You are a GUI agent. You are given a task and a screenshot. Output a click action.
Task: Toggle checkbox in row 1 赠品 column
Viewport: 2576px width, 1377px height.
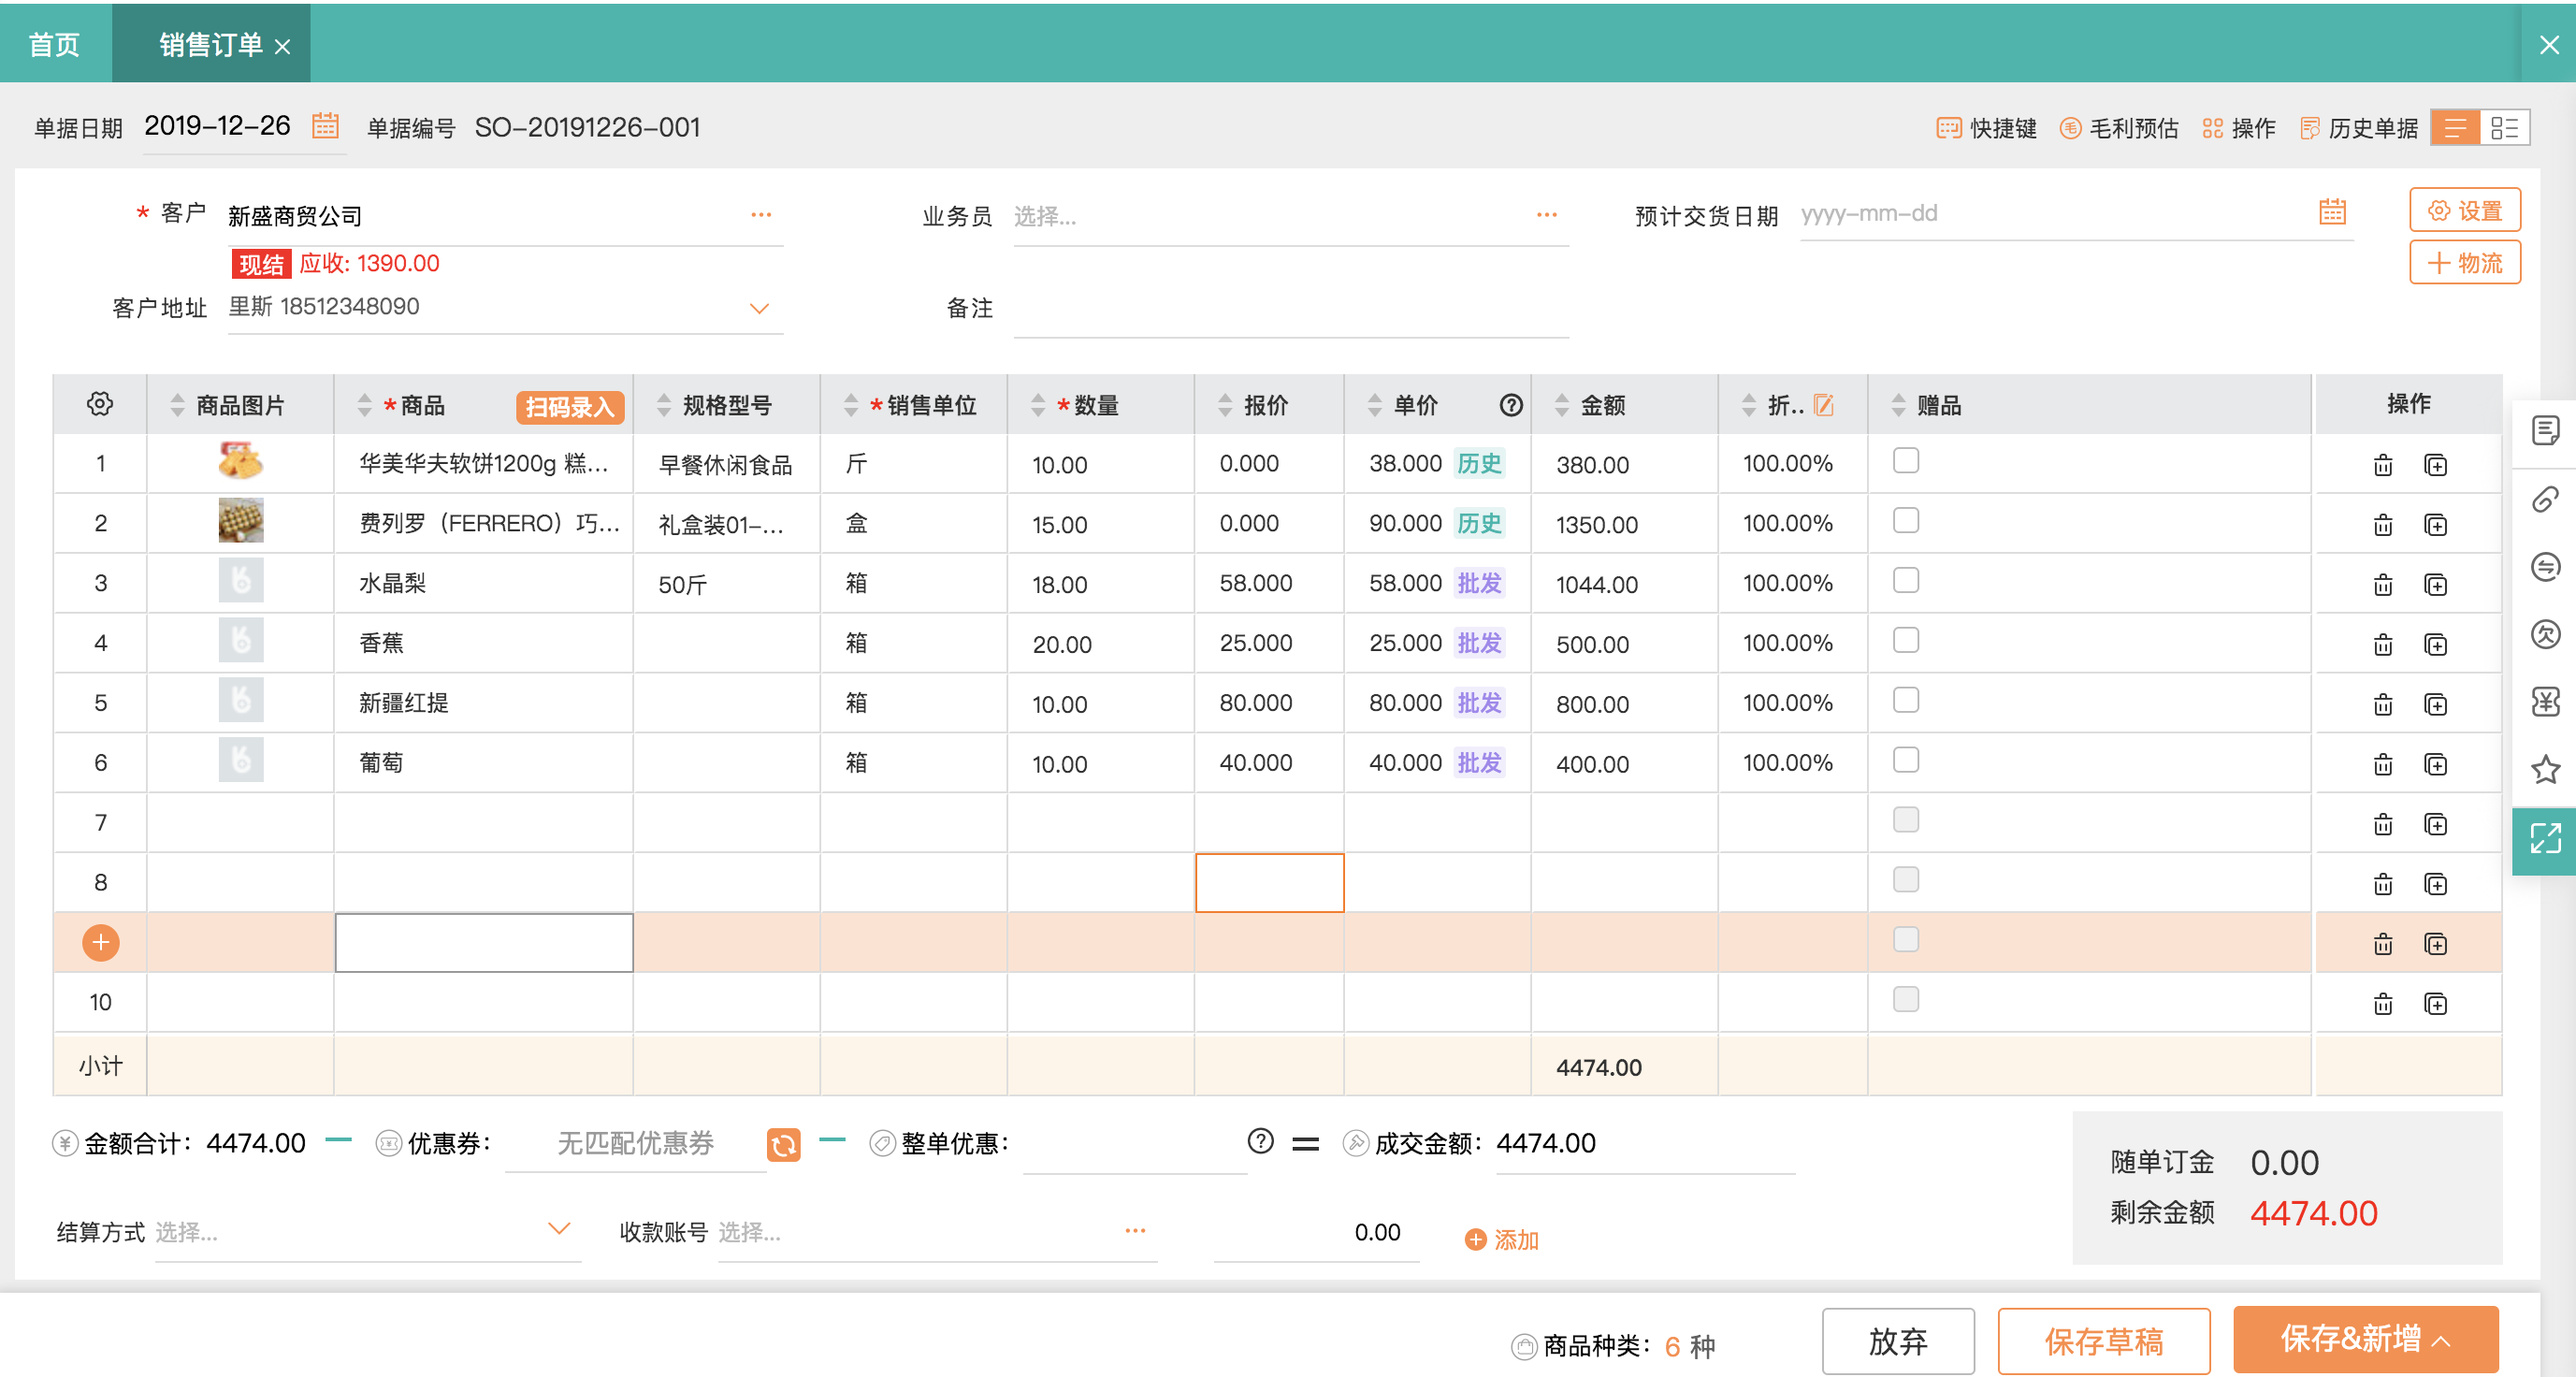coord(1908,460)
